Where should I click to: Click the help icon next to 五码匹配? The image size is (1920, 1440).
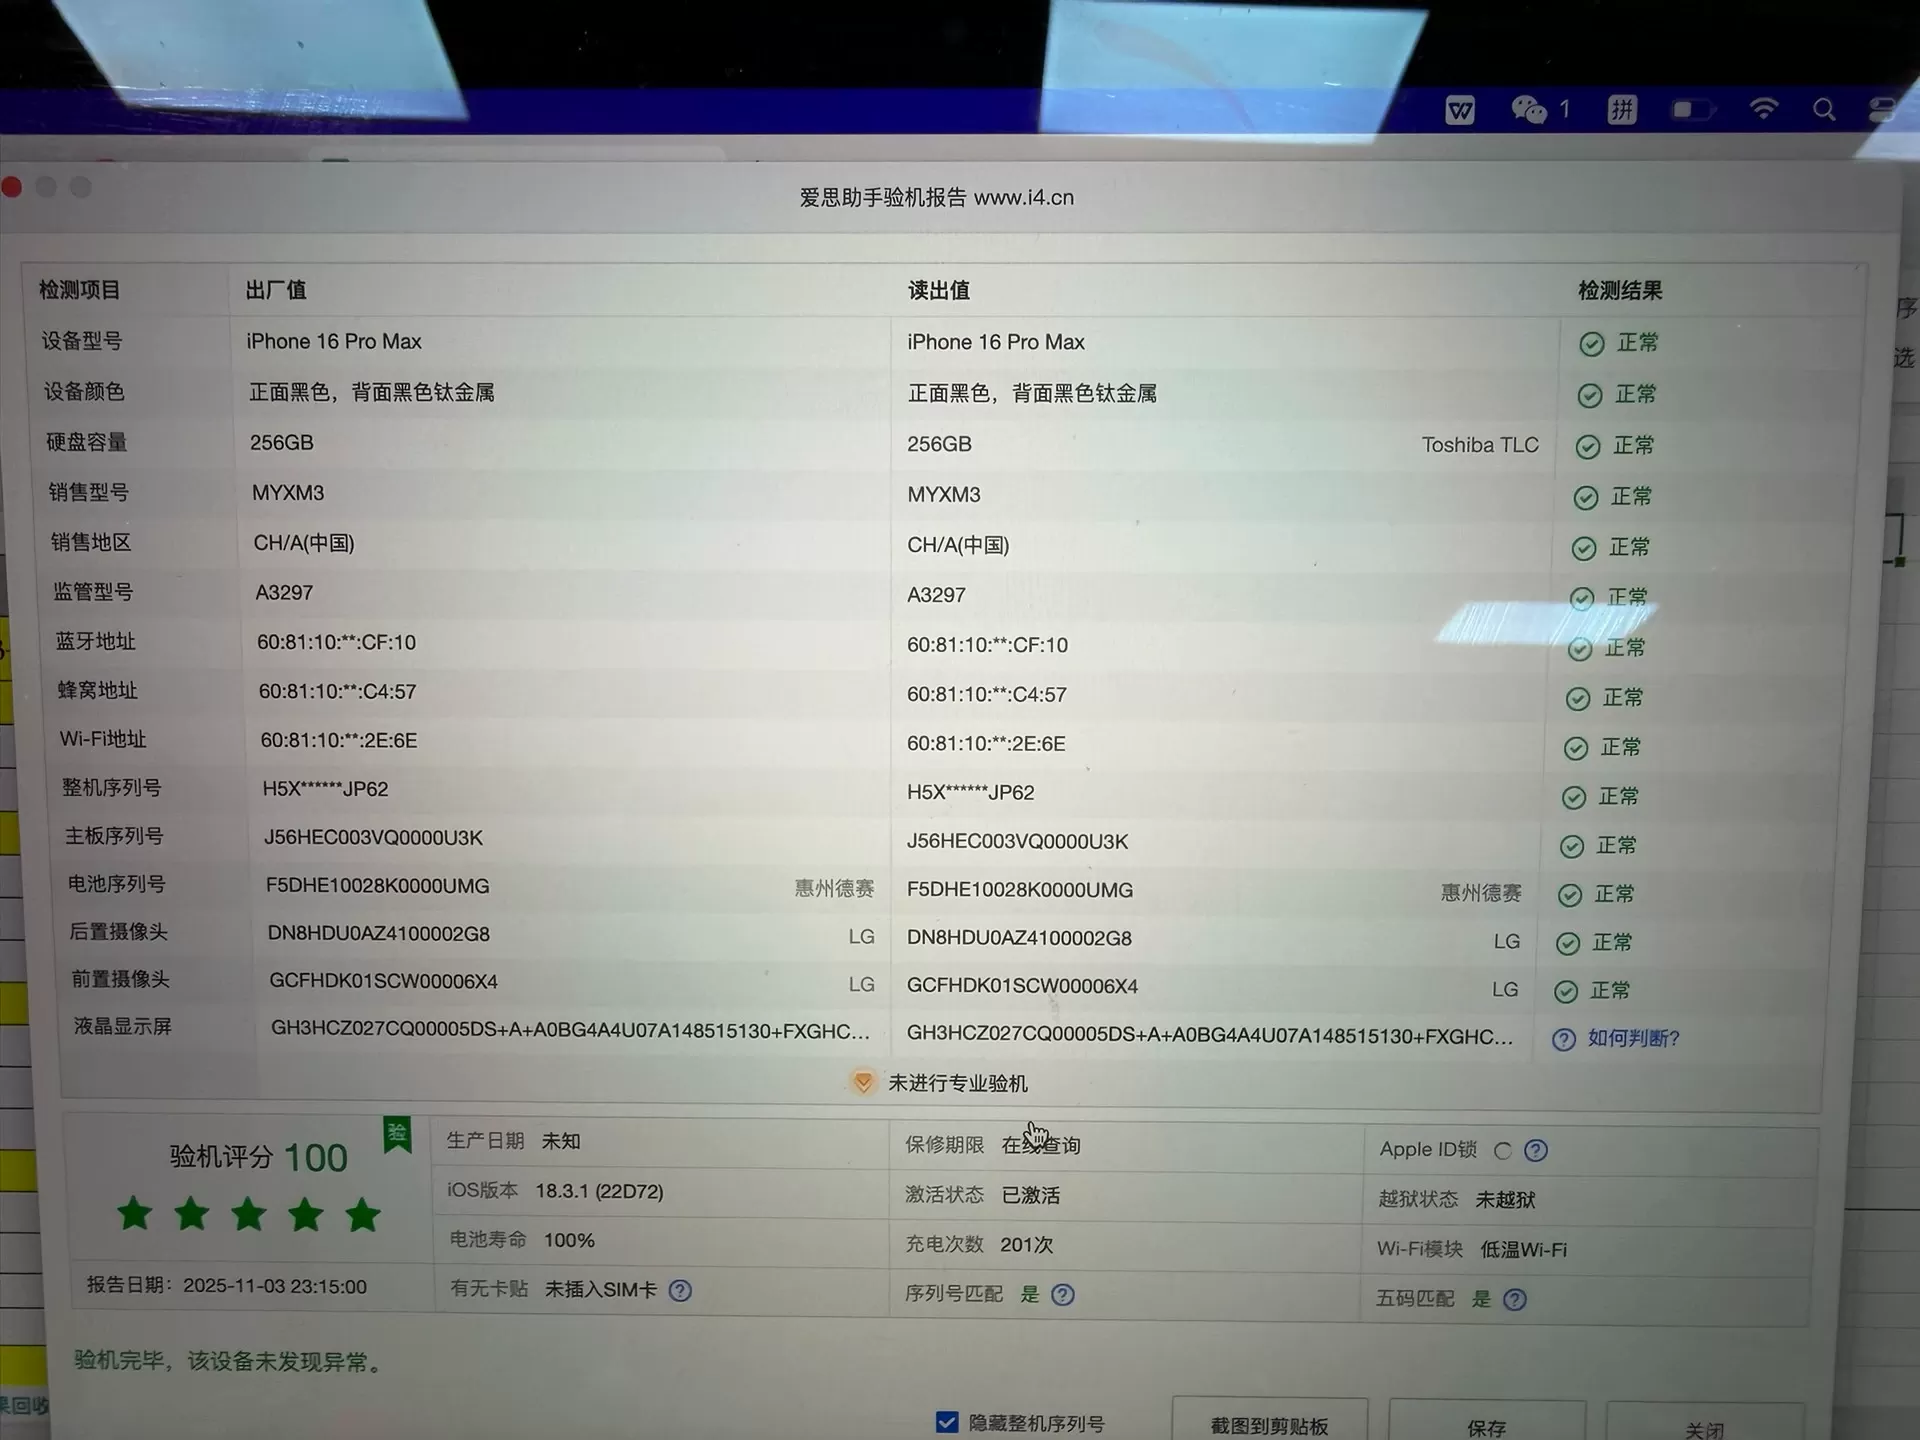1515,1299
